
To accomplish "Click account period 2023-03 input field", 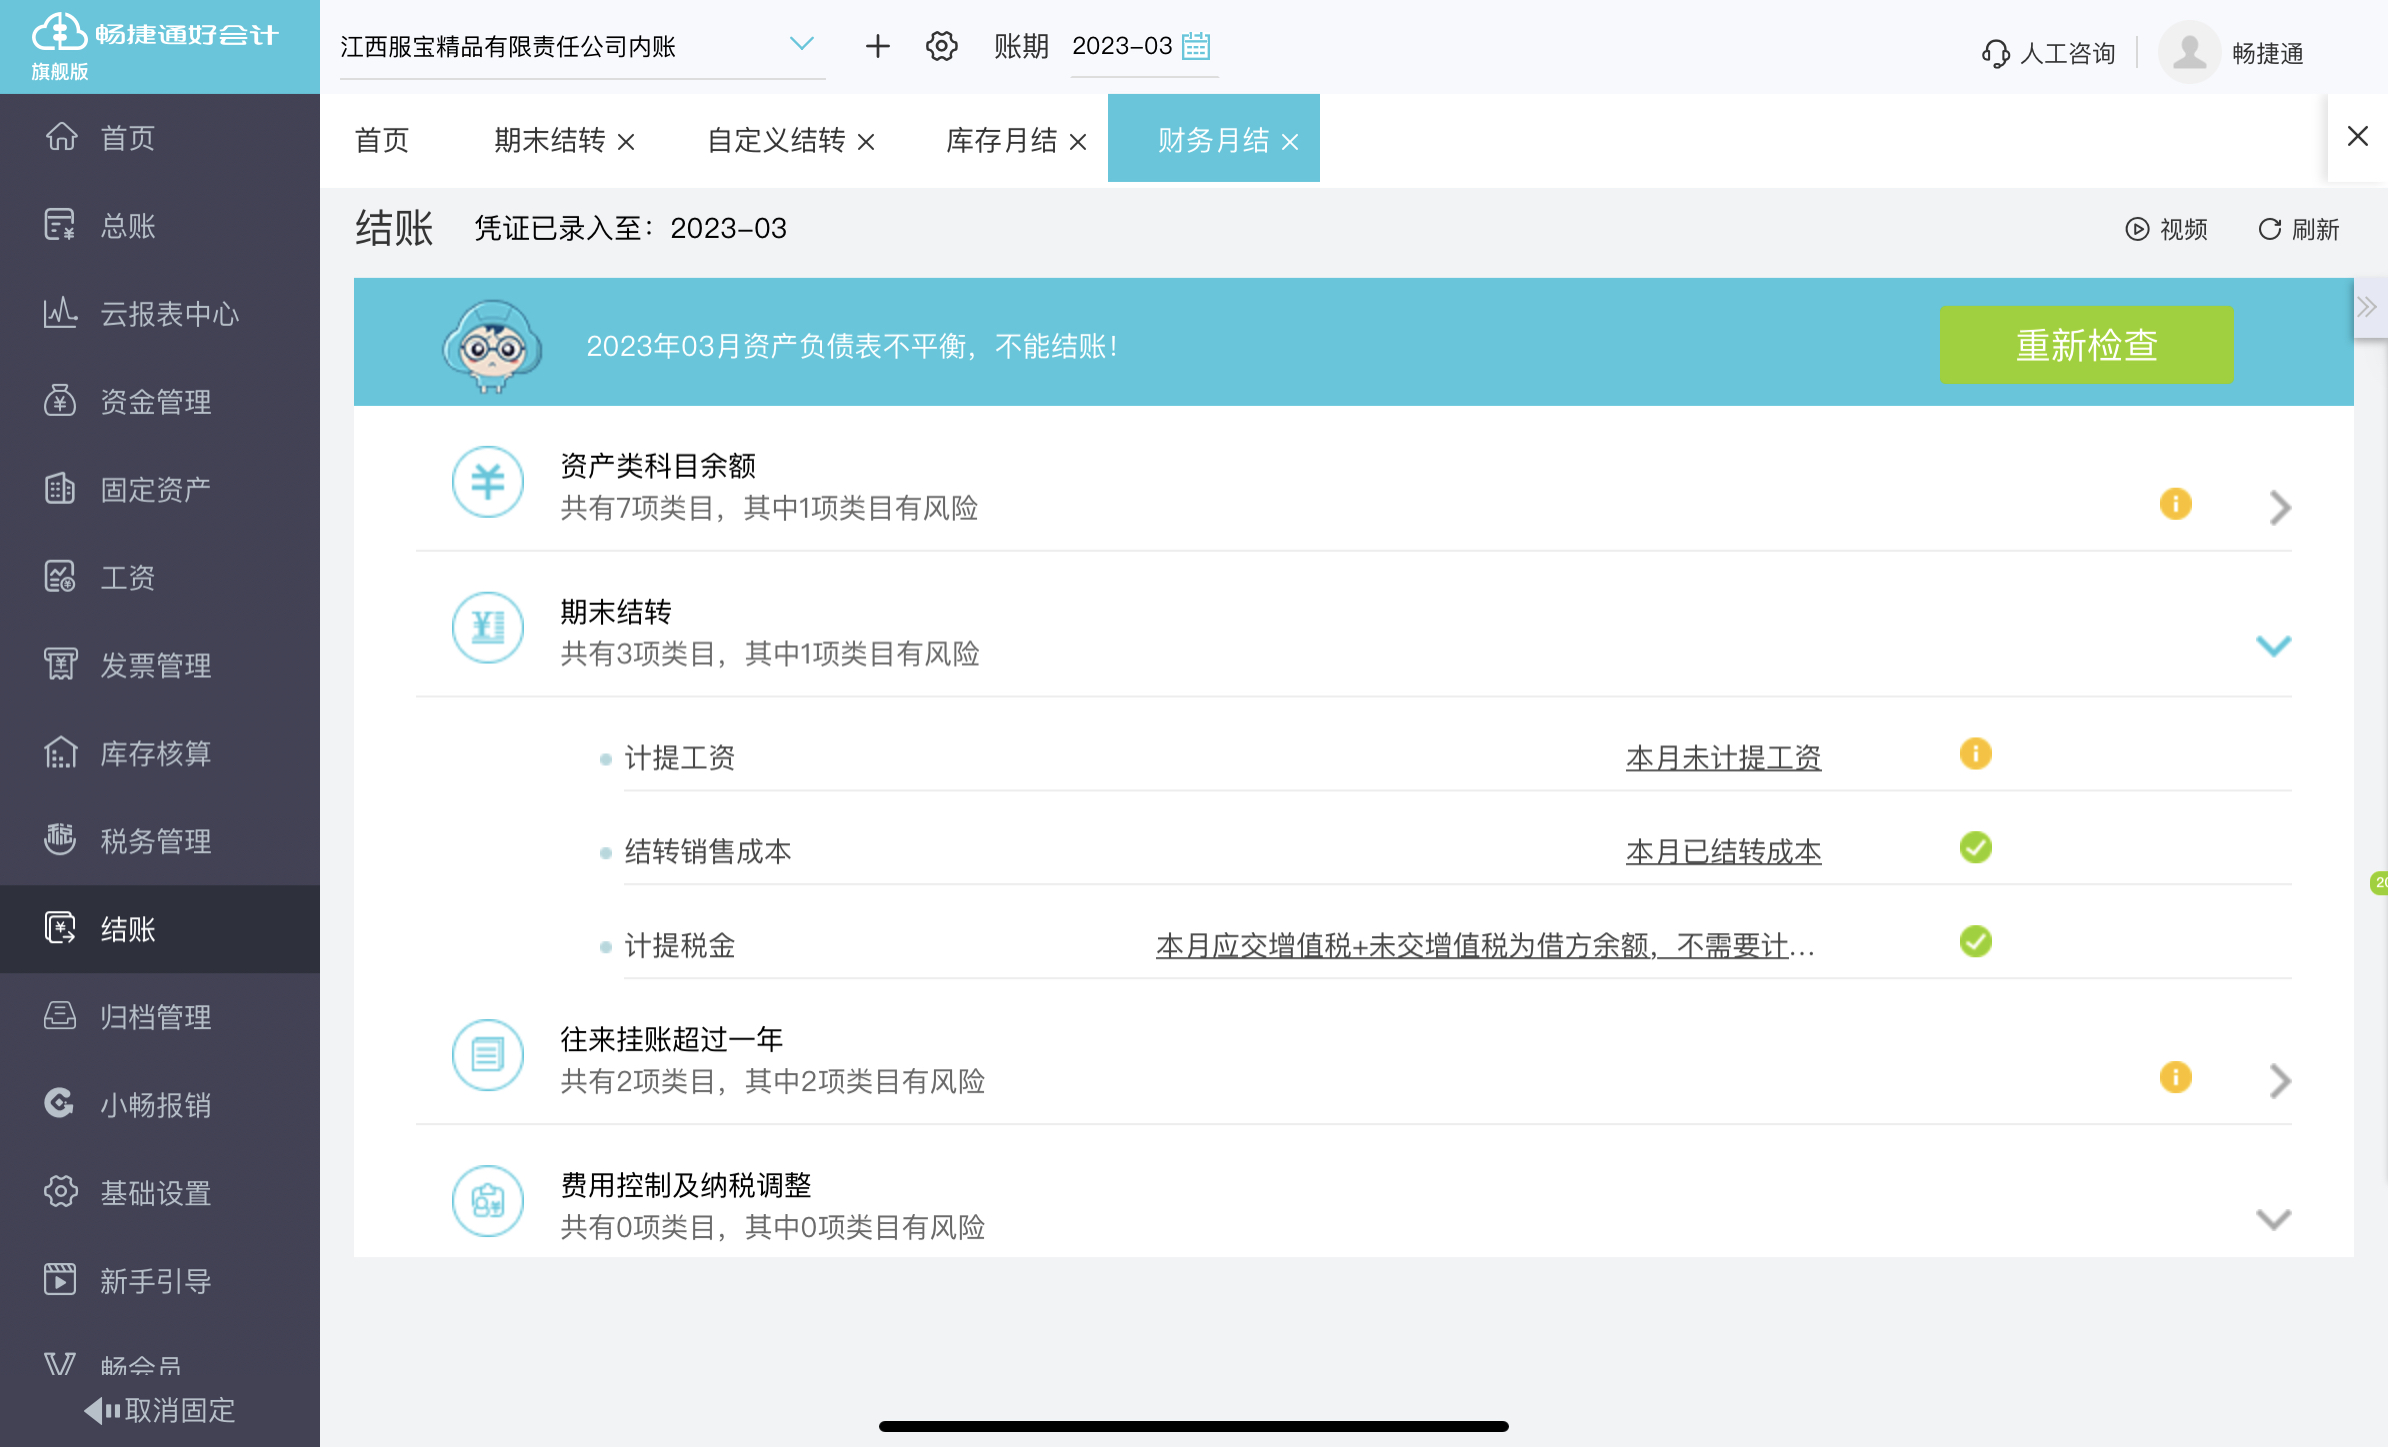I will (x=1121, y=46).
